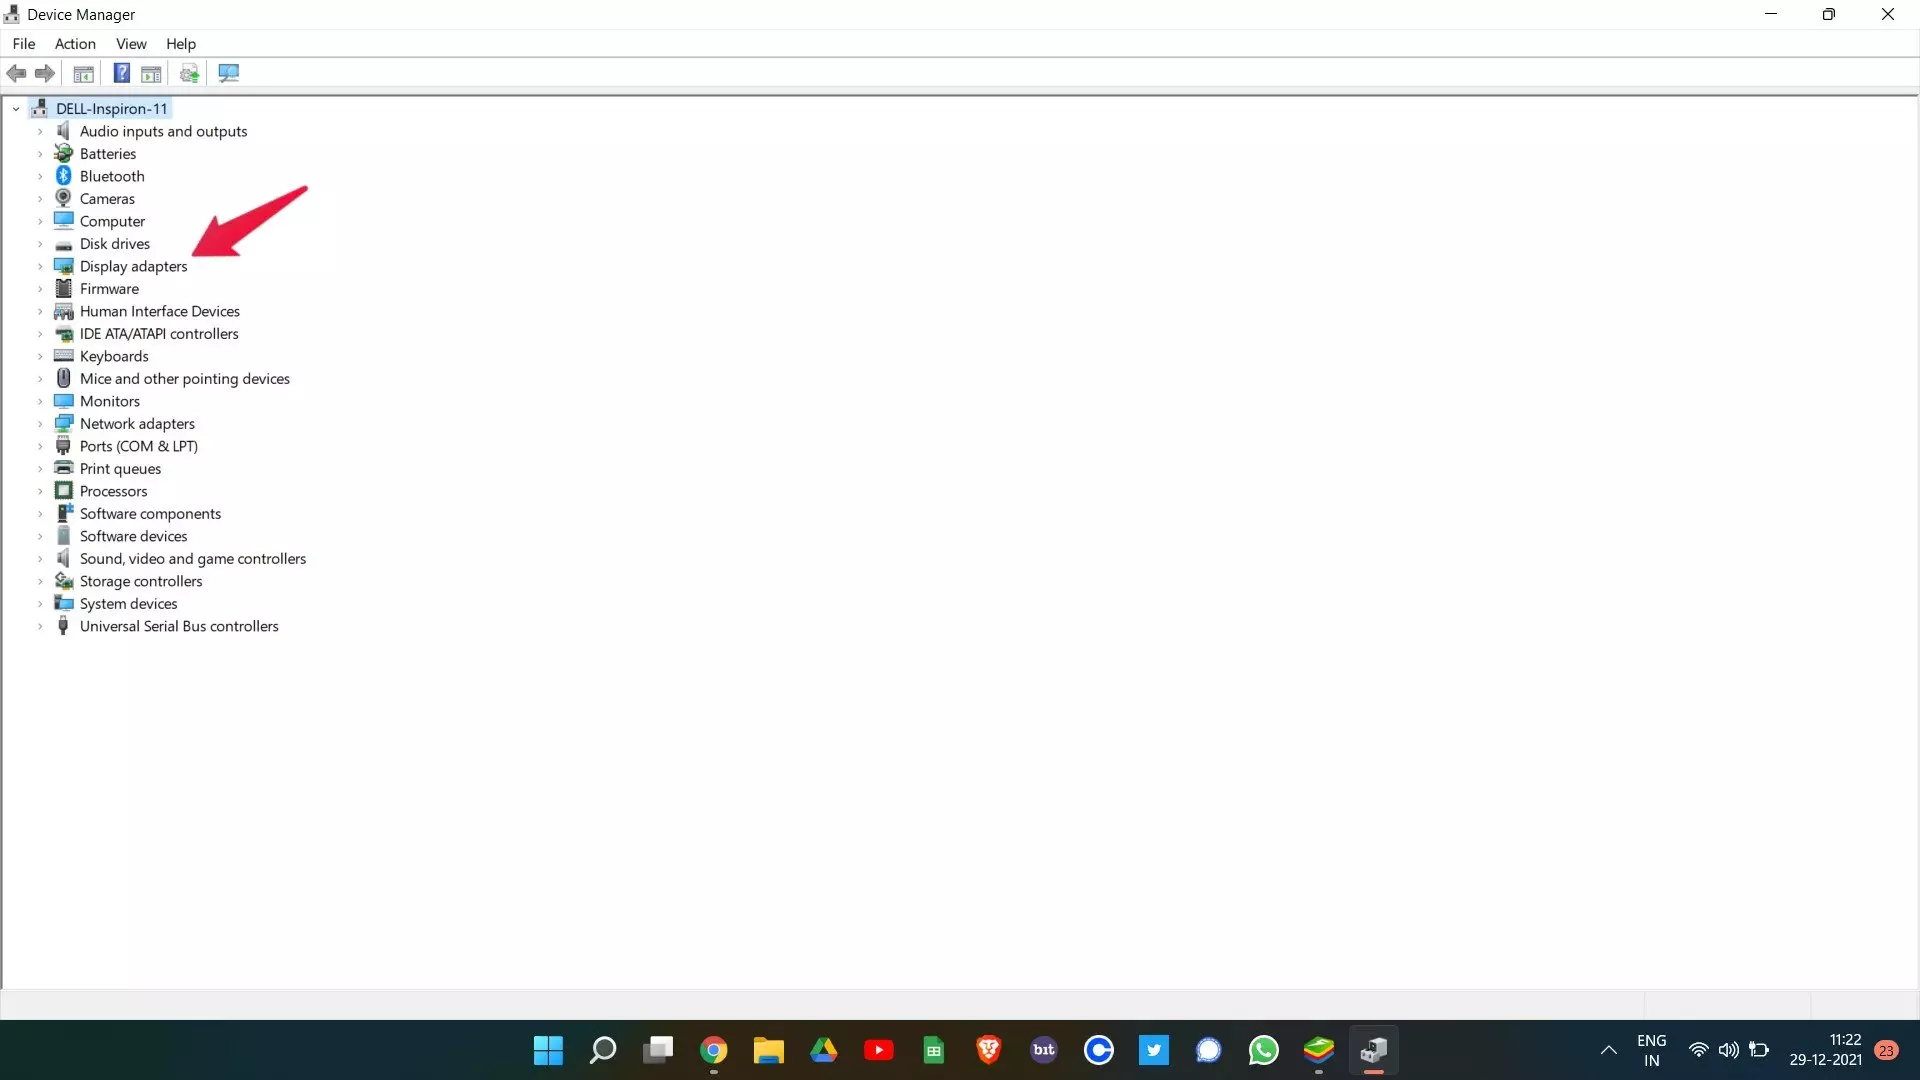The height and width of the screenshot is (1080, 1920).
Task: Open the Action menu
Action: [x=74, y=44]
